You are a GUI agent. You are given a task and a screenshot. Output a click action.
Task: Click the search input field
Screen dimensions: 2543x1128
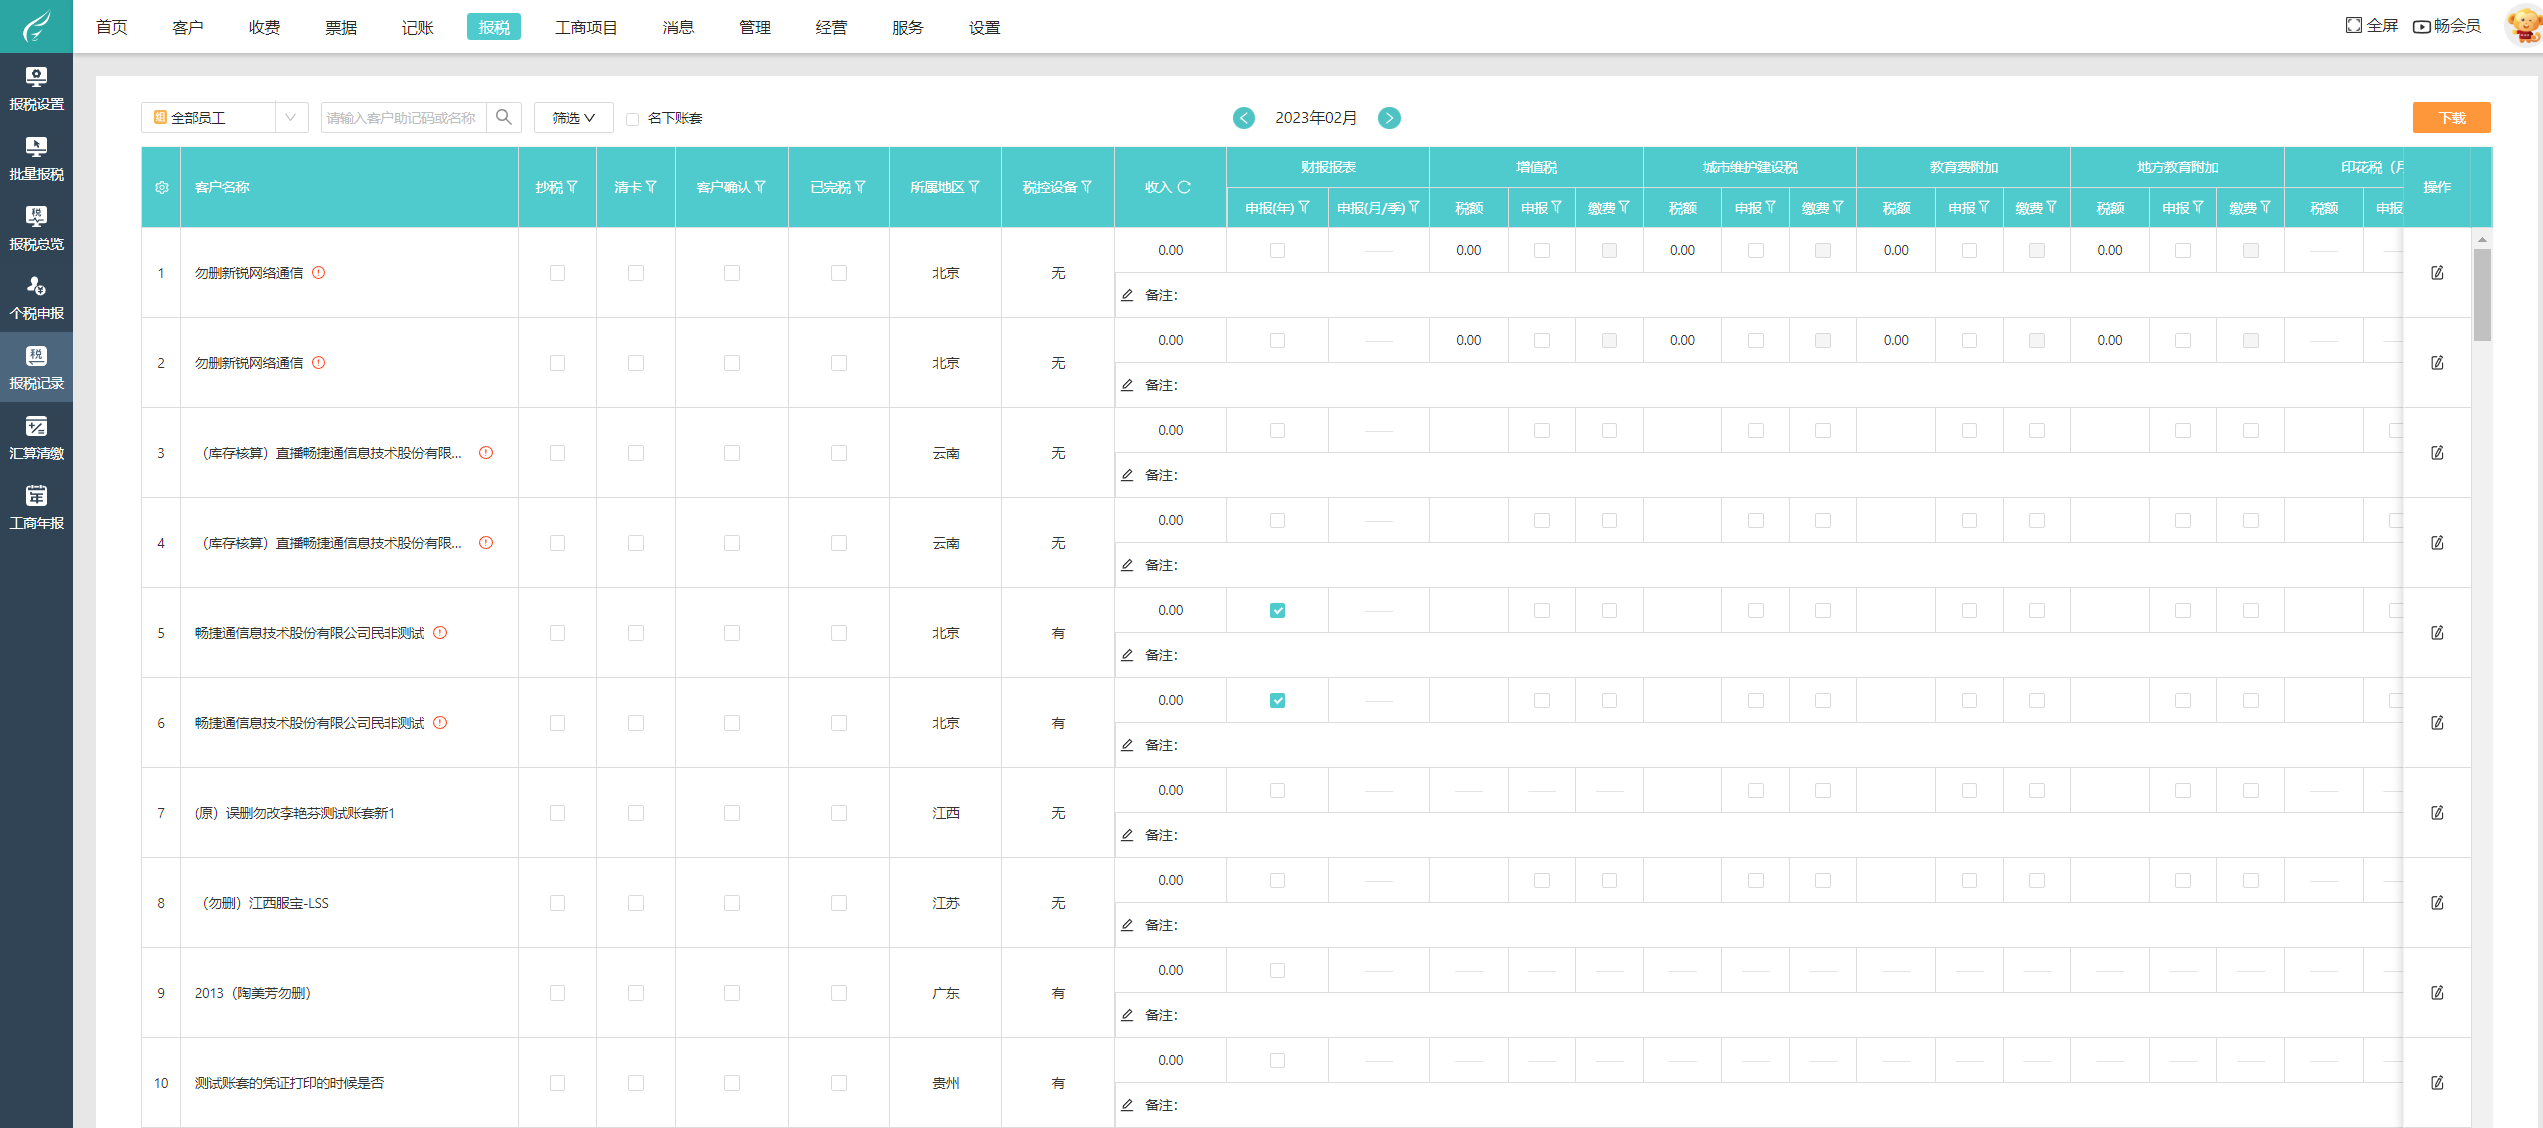404,115
